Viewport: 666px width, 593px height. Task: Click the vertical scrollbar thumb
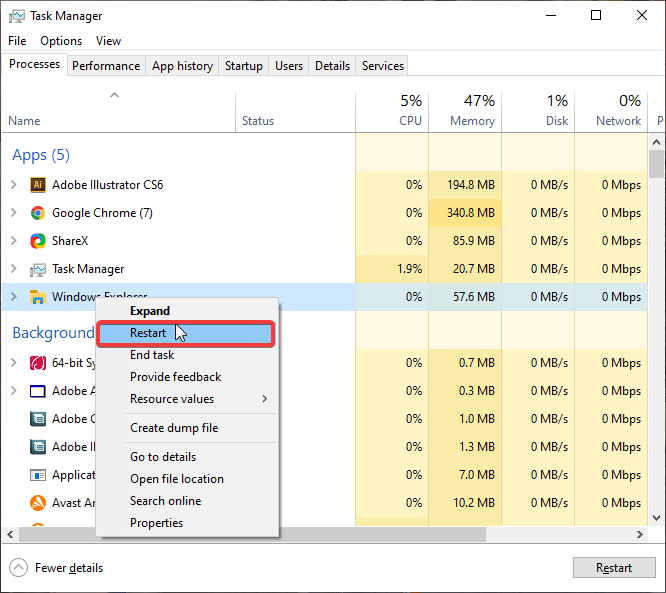click(657, 164)
